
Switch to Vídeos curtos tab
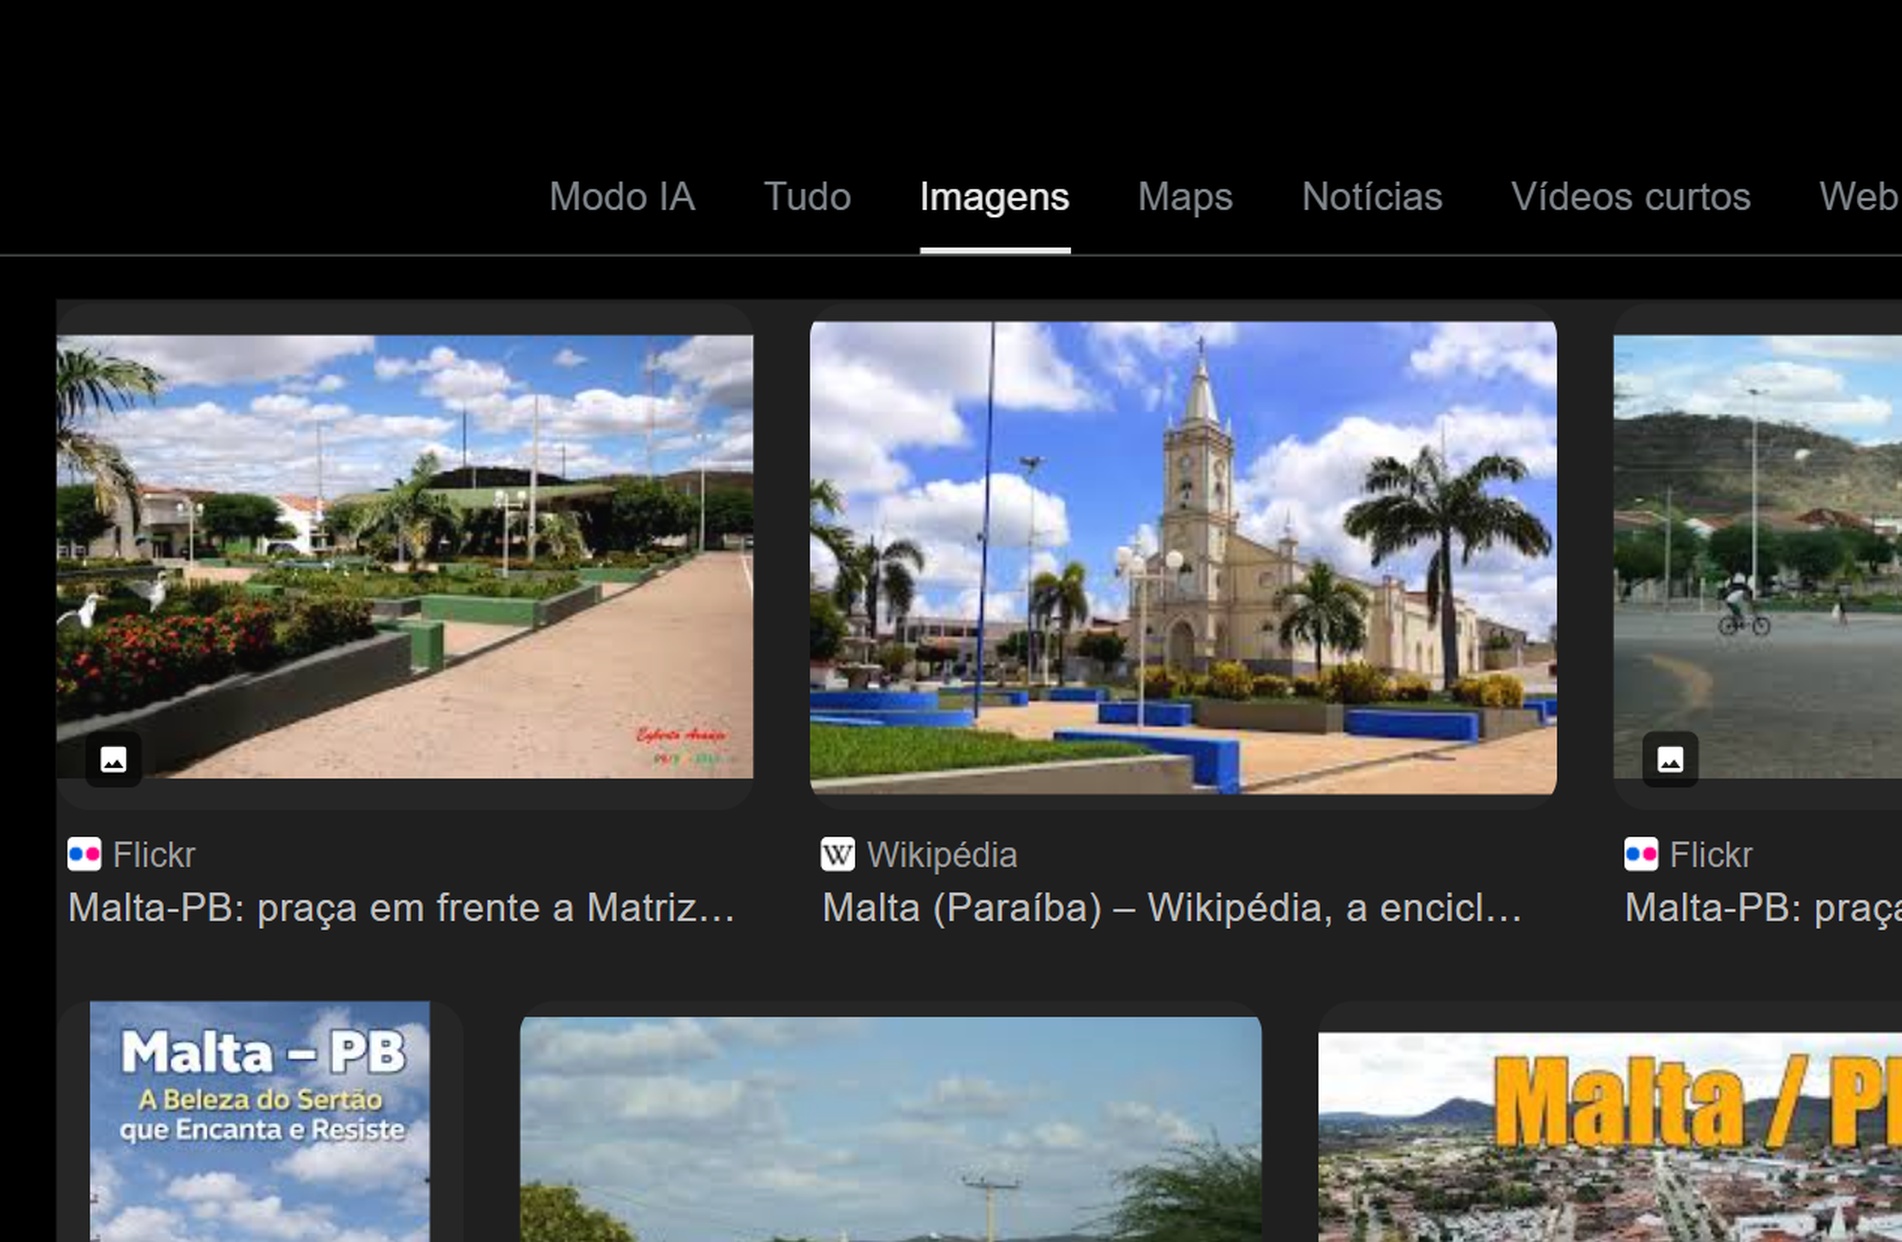[1630, 197]
